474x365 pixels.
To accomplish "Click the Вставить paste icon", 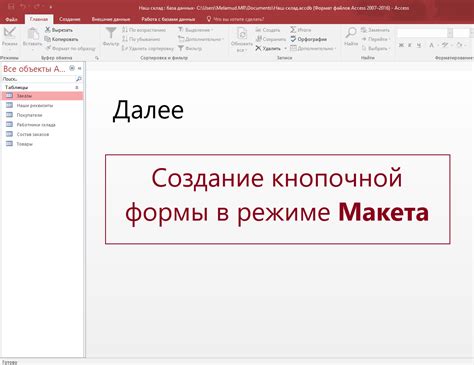I will pos(32,33).
